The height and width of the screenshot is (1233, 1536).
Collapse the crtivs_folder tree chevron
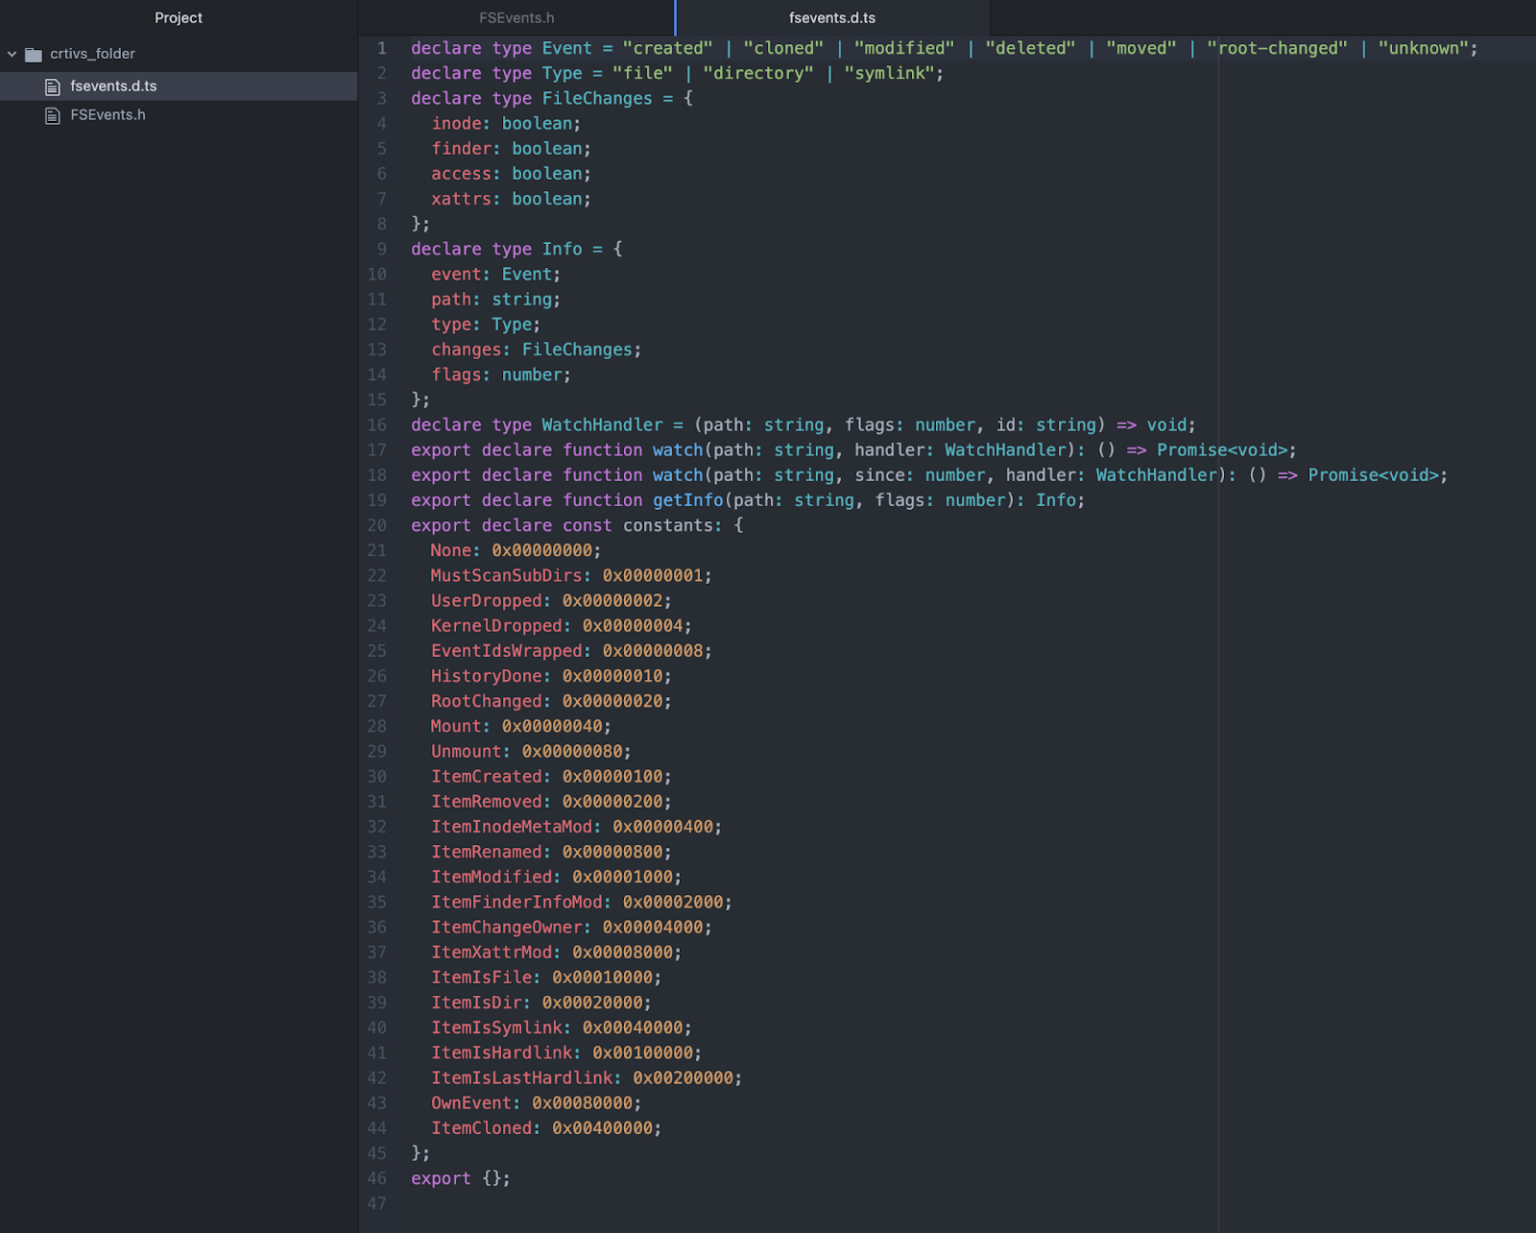(x=12, y=54)
